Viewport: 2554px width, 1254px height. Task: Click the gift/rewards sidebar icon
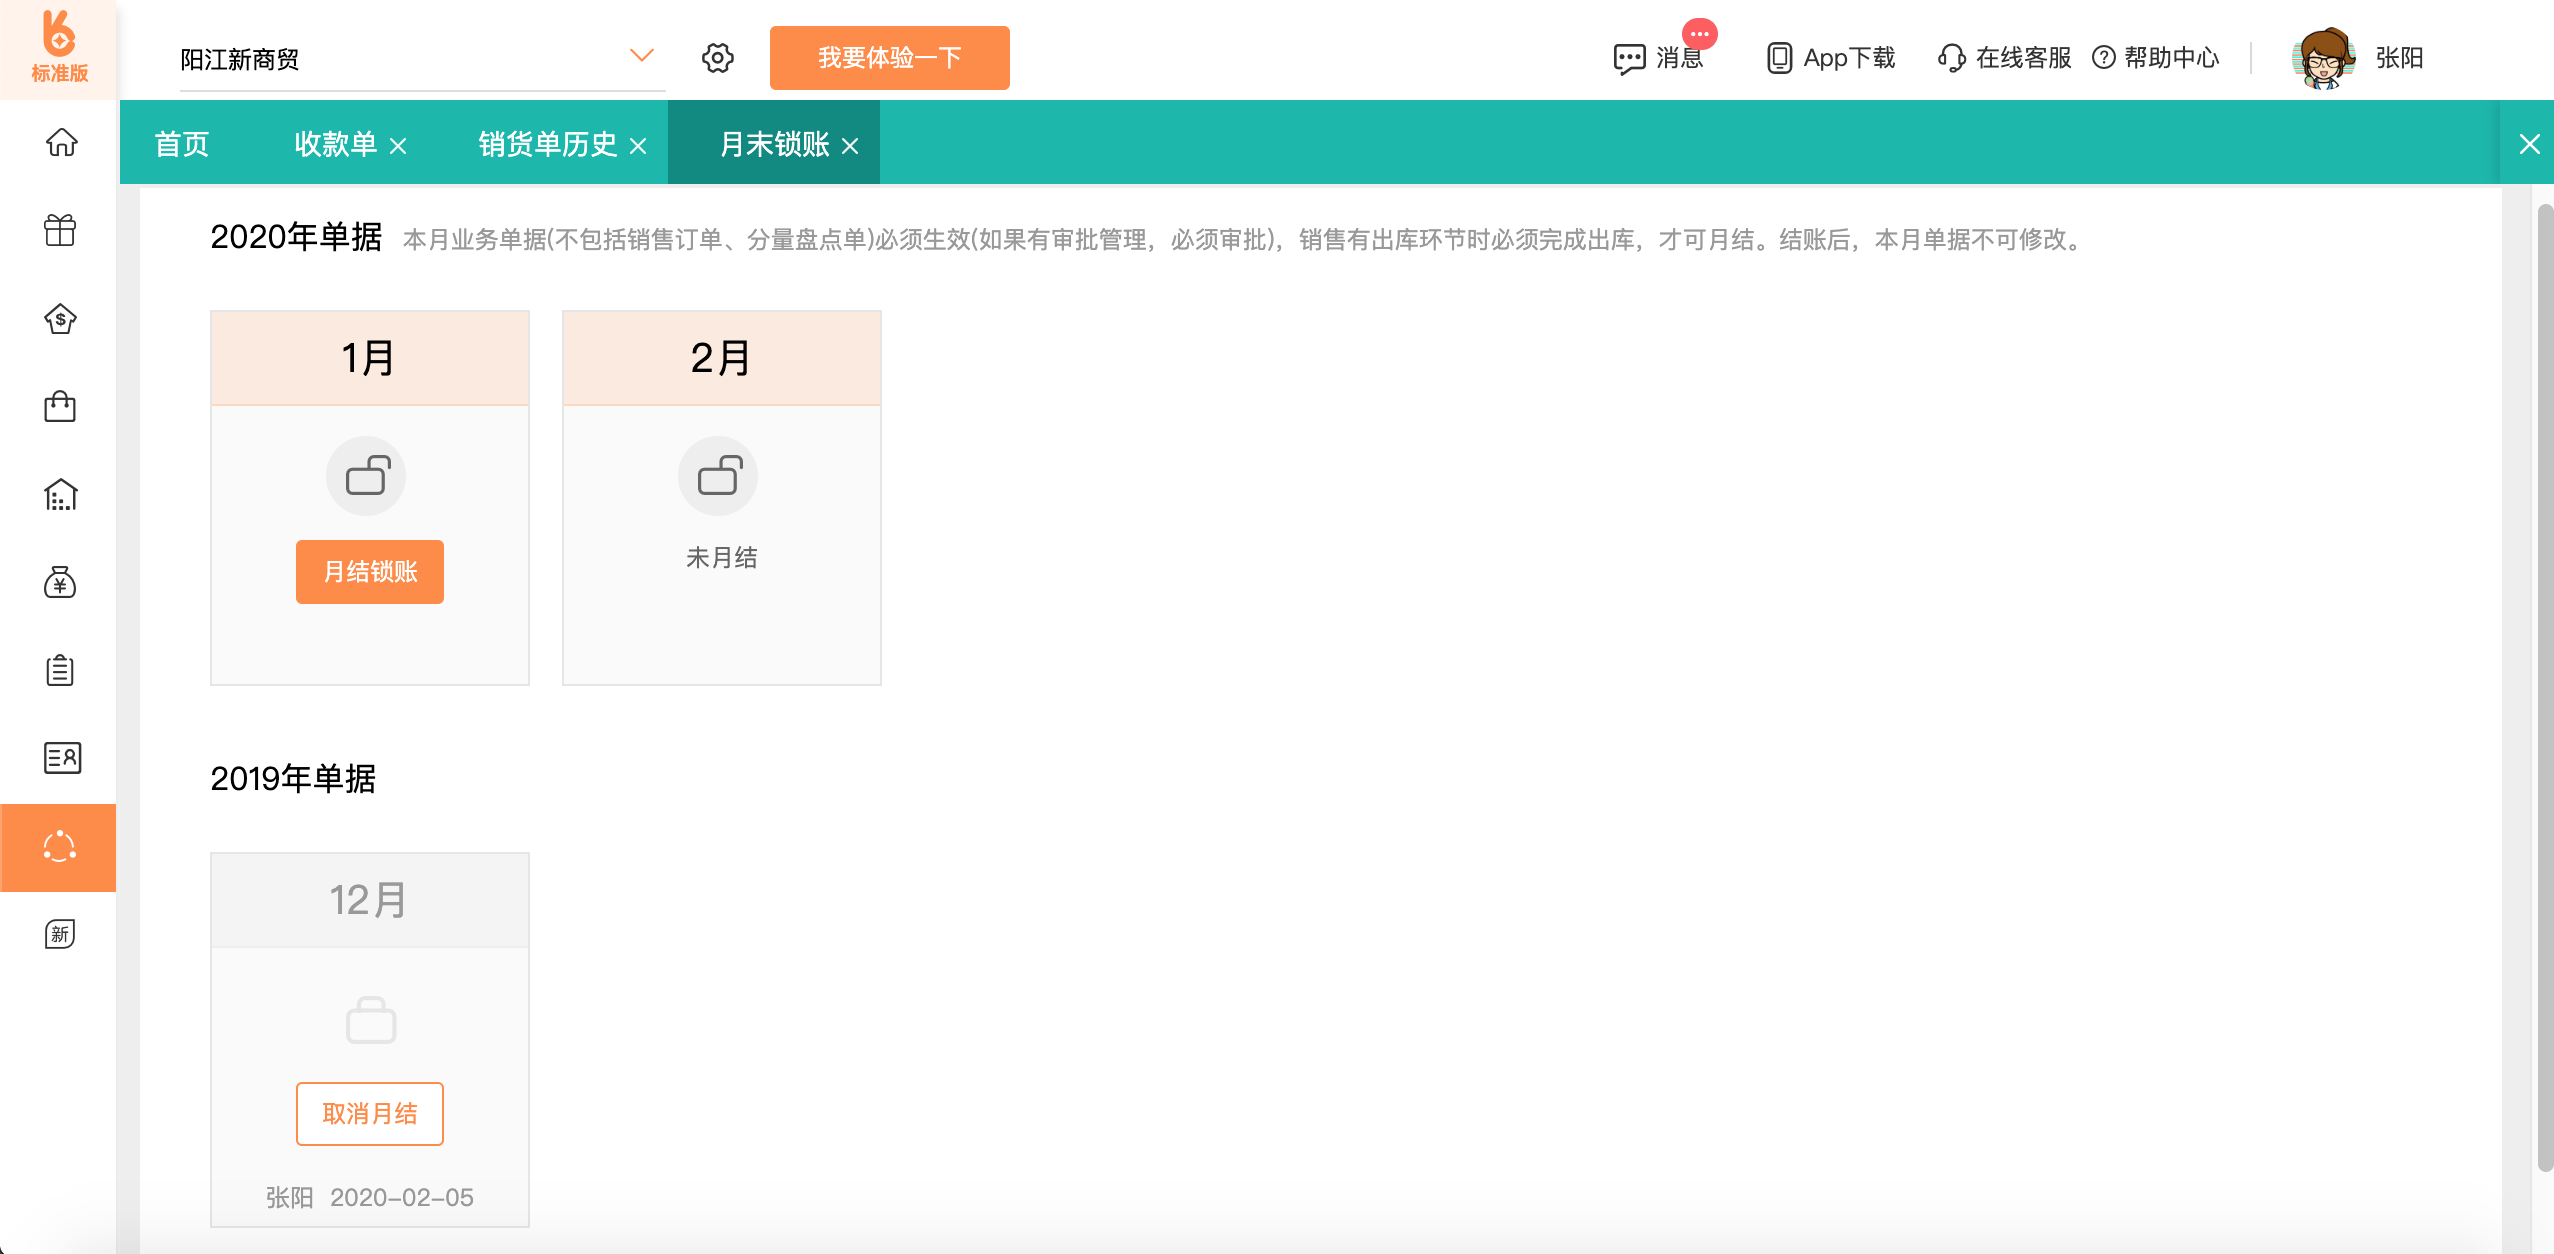pyautogui.click(x=60, y=230)
